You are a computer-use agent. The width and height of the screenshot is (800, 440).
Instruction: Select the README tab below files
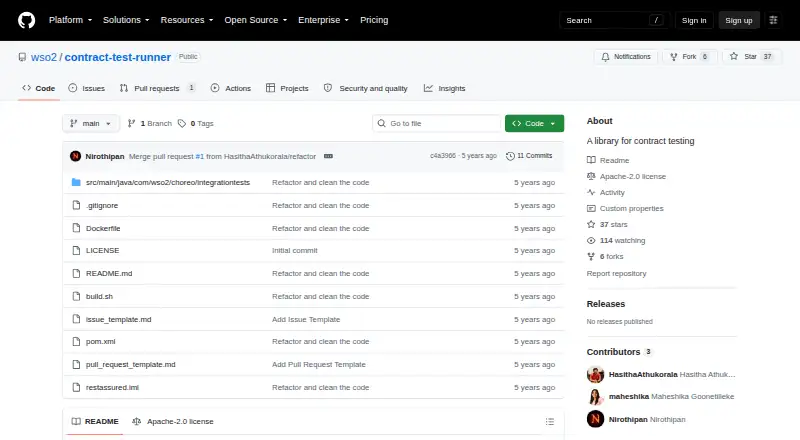[x=95, y=422]
